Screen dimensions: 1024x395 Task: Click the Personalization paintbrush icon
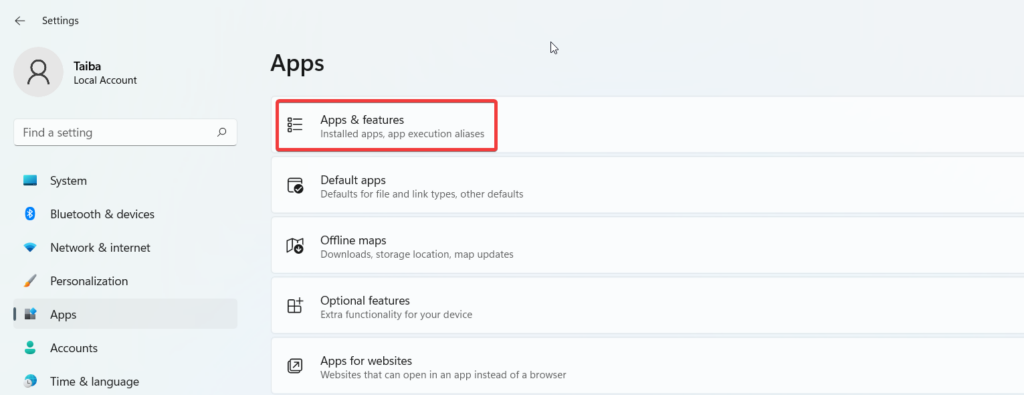[x=30, y=281]
